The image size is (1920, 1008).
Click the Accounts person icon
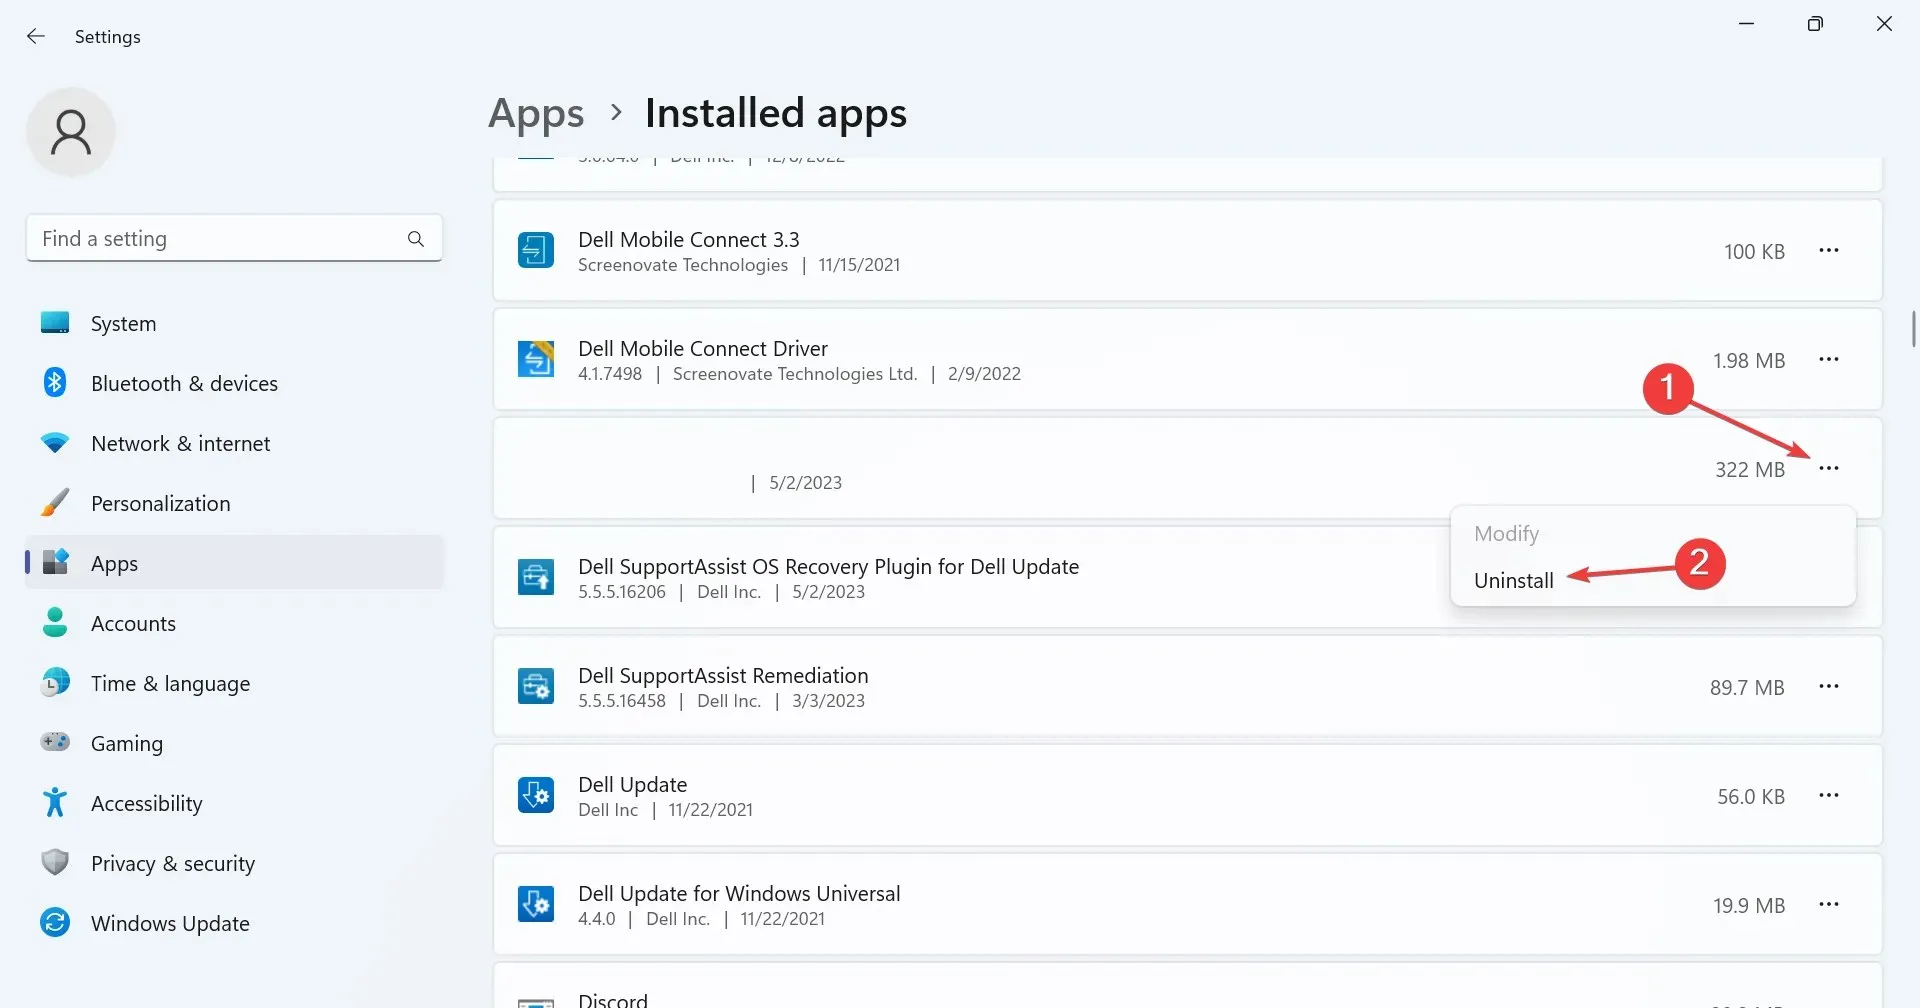coord(55,623)
